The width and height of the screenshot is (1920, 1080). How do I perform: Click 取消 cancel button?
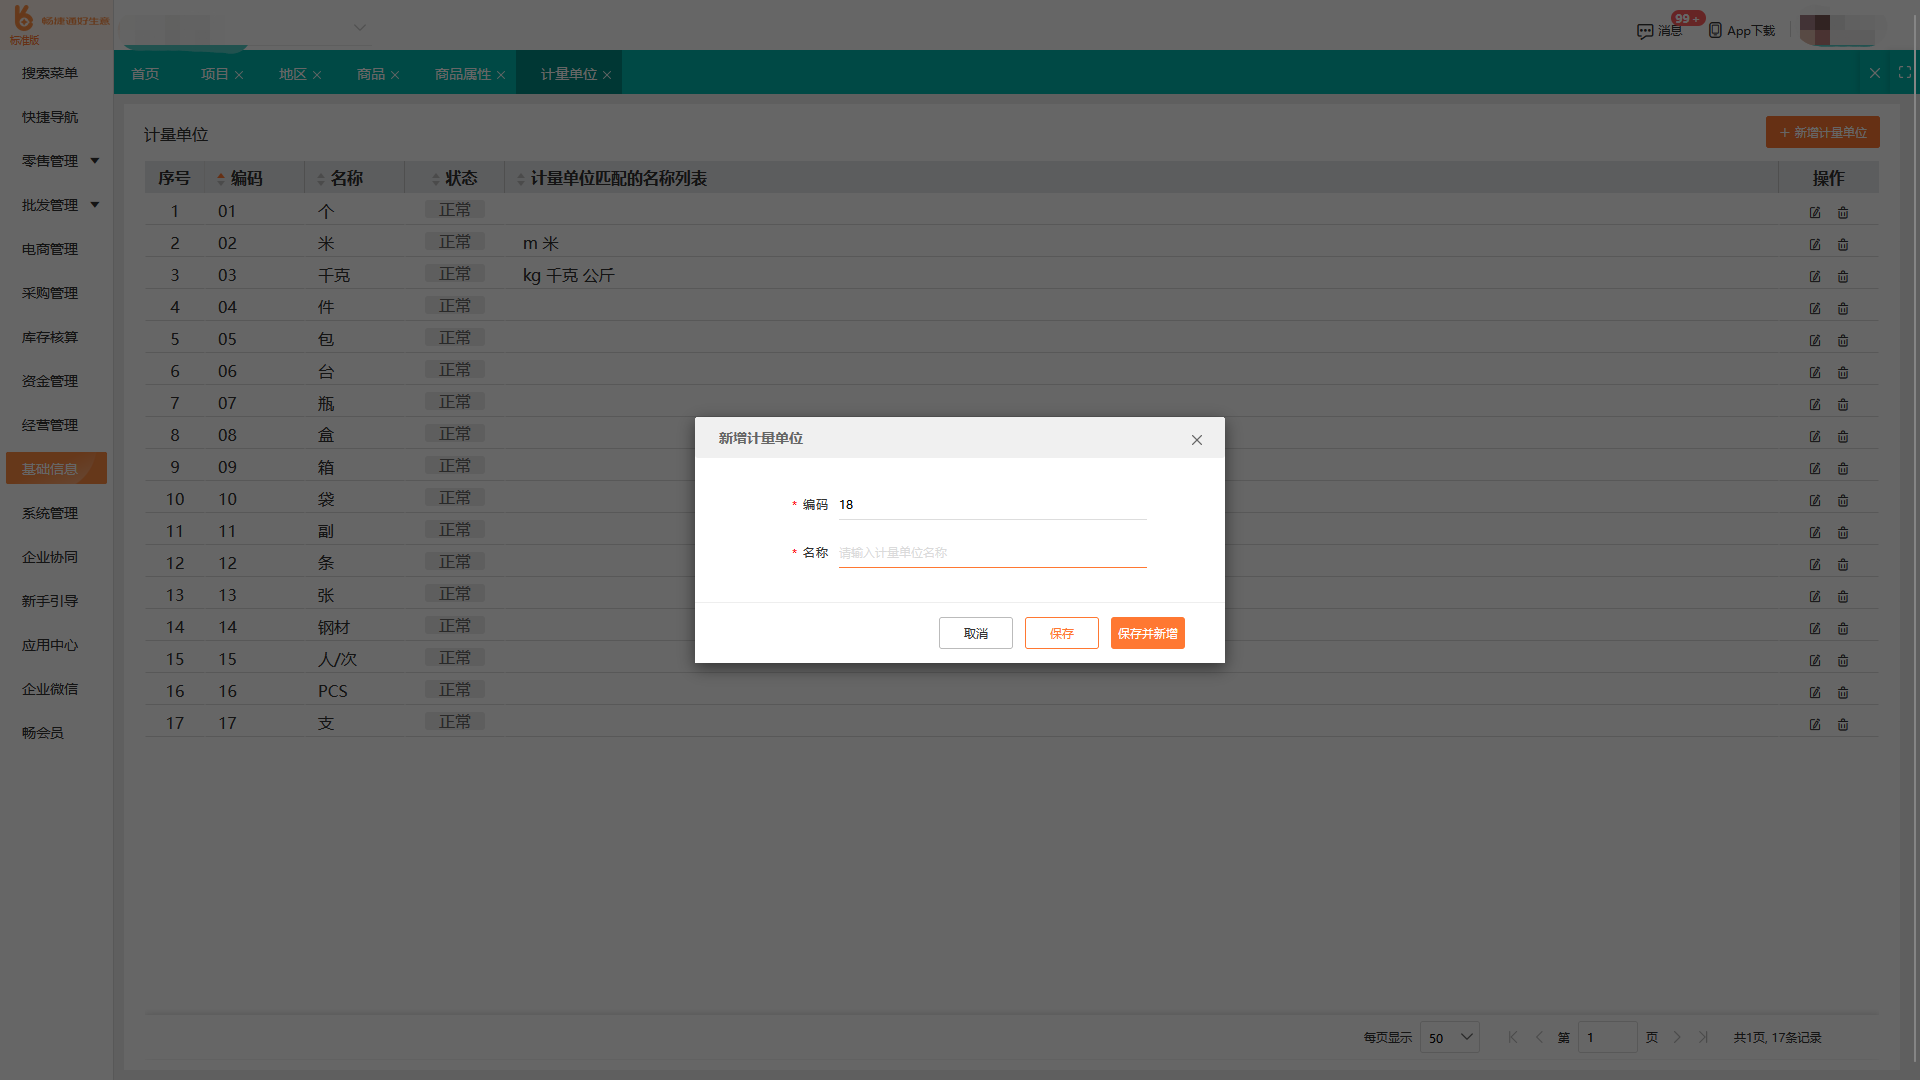pos(975,633)
